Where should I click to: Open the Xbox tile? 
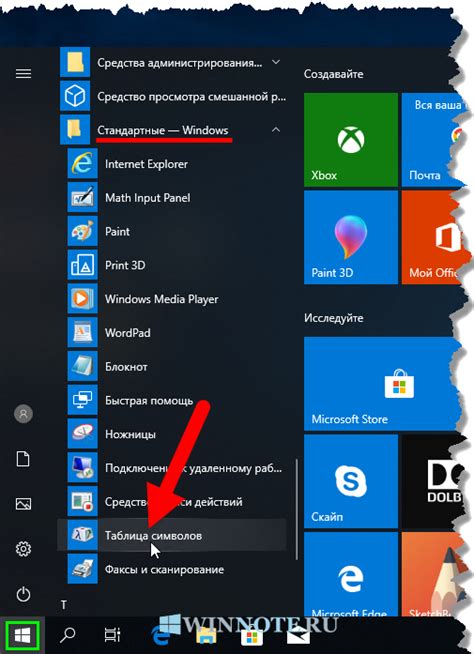[350, 140]
